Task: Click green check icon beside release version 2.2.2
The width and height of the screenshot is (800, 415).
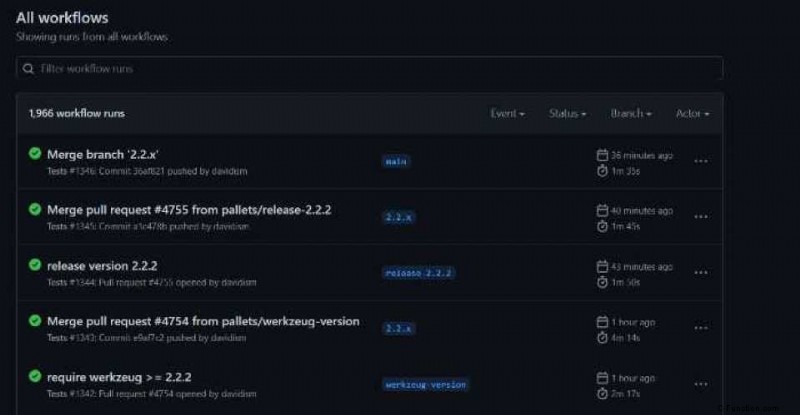Action: [x=35, y=266]
